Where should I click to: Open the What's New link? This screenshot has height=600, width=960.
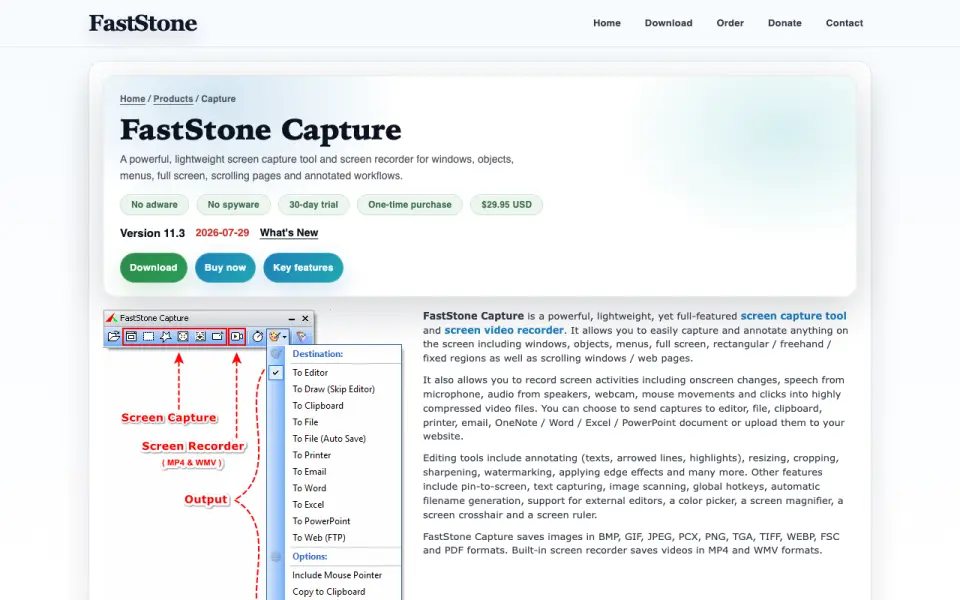[289, 233]
